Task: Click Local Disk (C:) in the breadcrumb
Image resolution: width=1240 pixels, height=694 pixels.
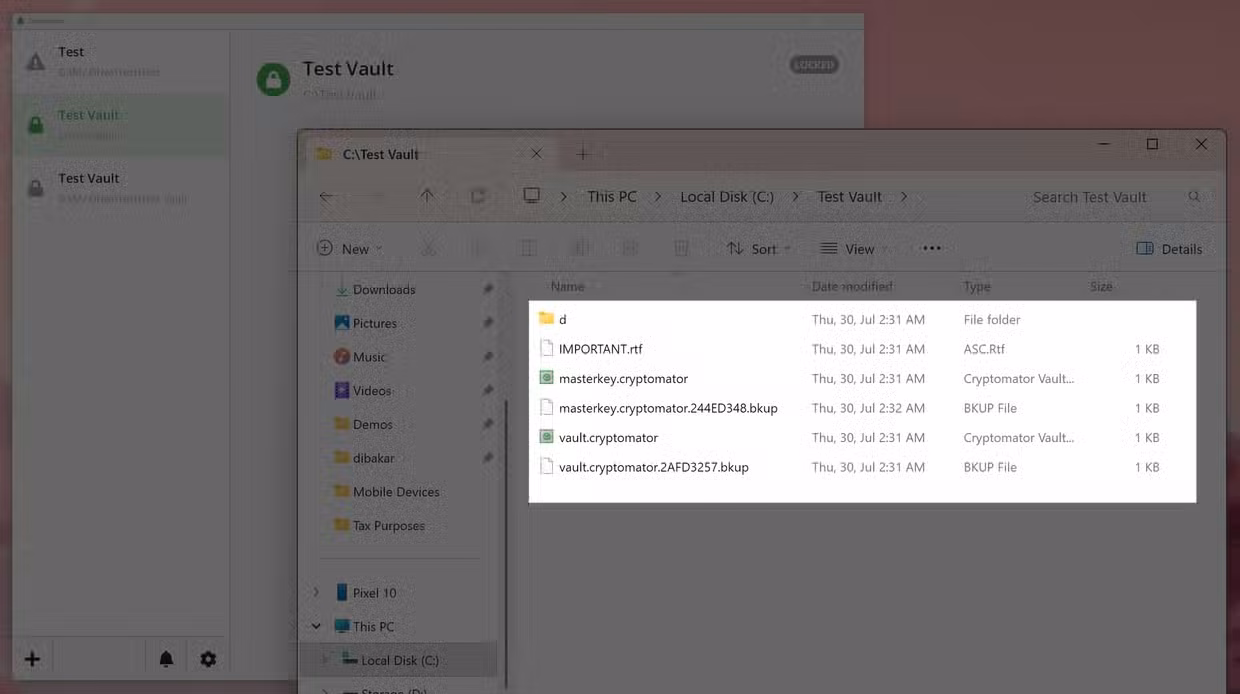Action: 727,197
